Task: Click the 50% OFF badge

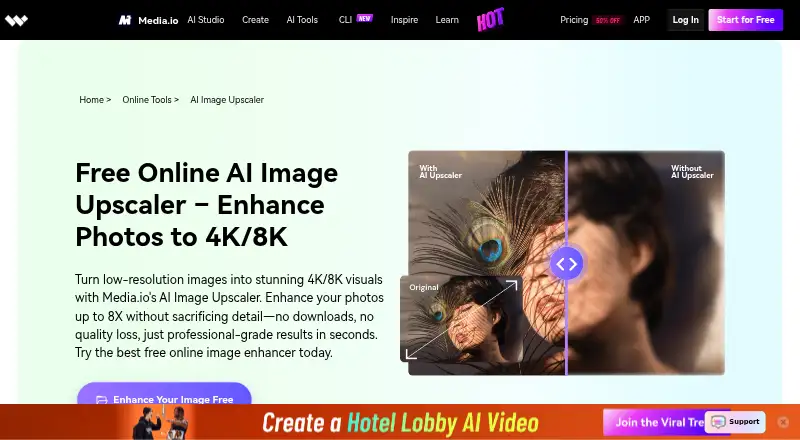Action: [608, 20]
